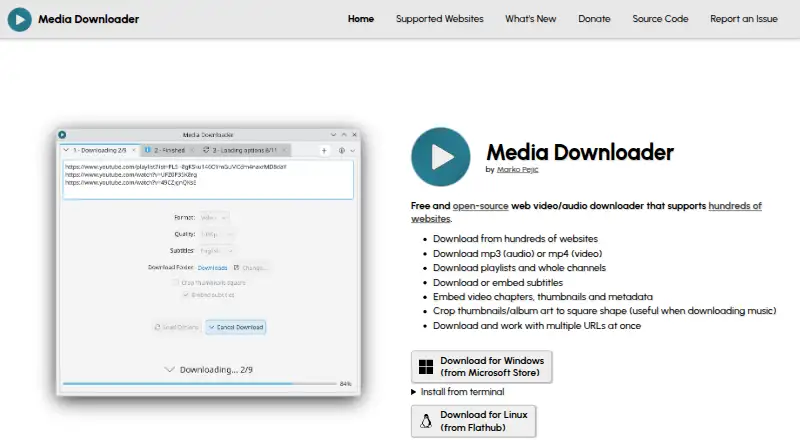Select the '2 - Finished' tab in screenshot
The image size is (800, 440).
[x=169, y=150]
